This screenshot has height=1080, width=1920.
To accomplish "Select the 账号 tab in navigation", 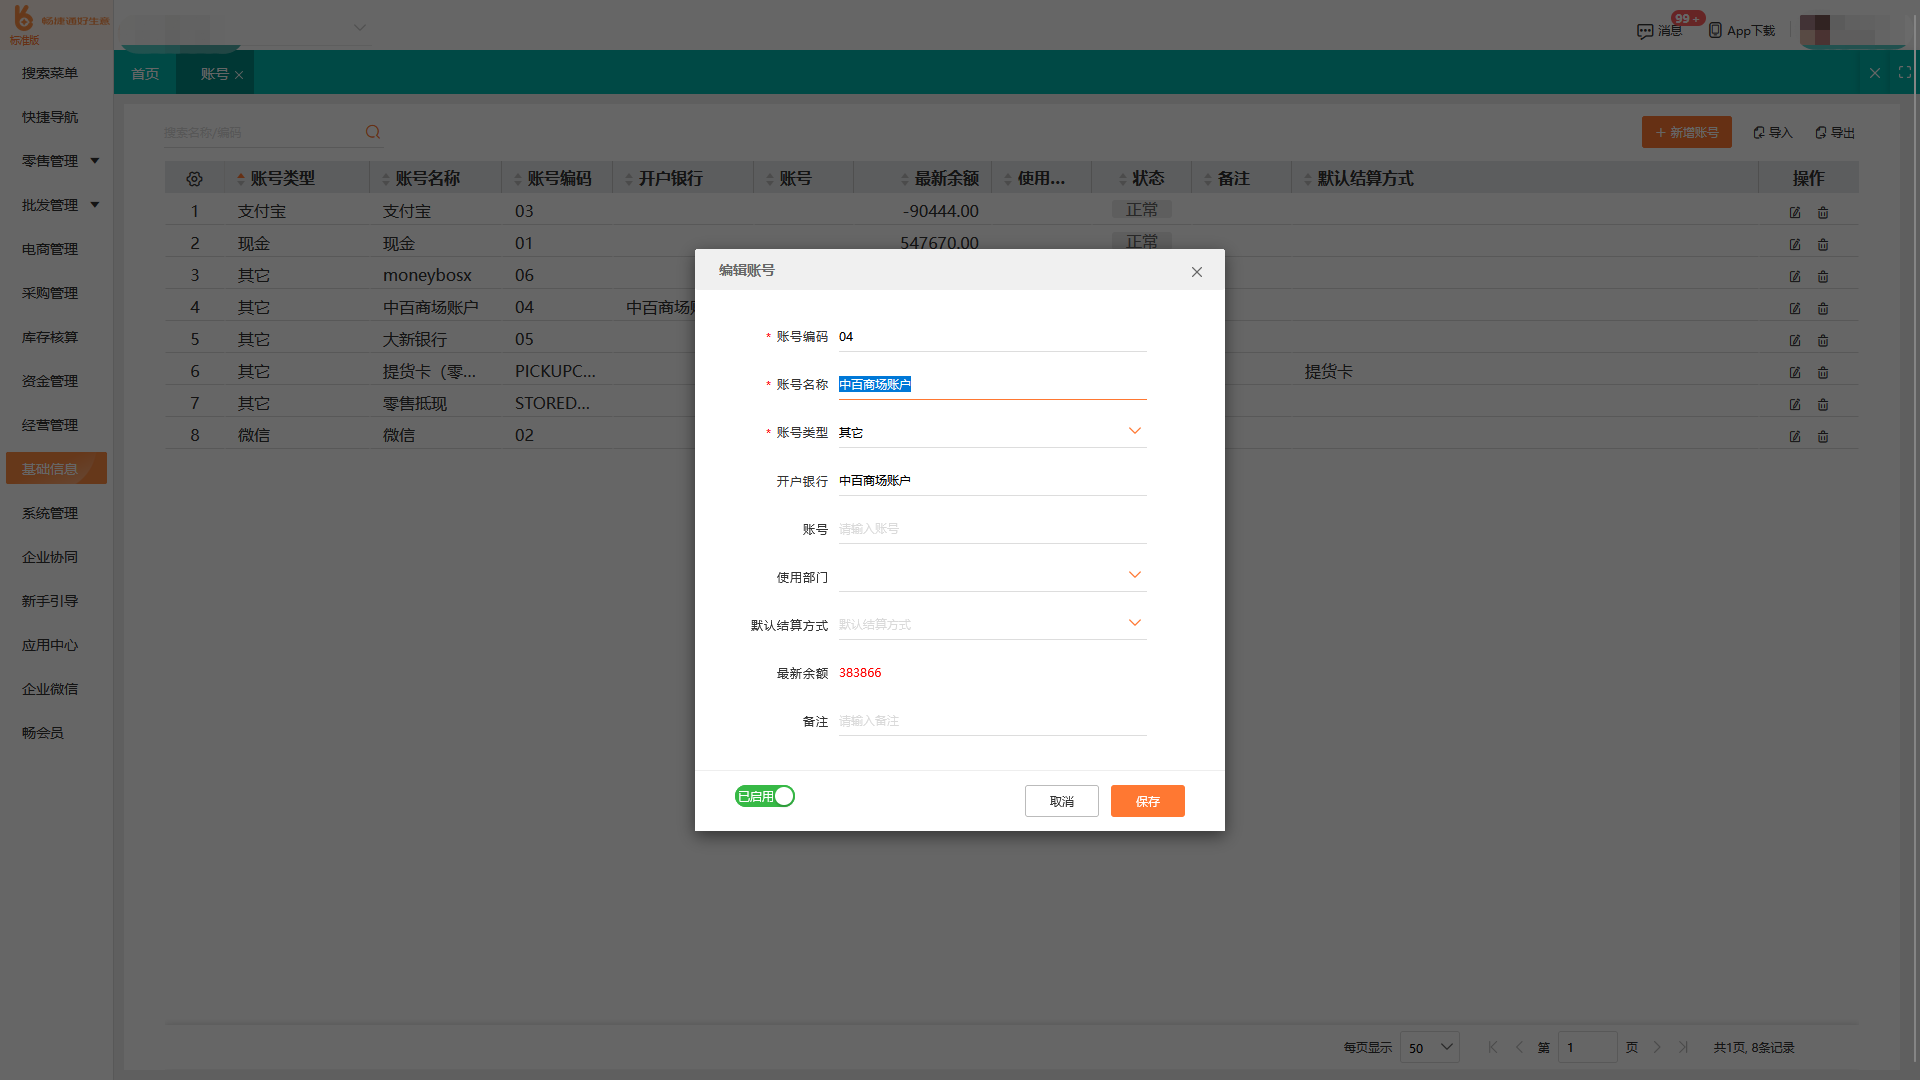I will pos(215,74).
